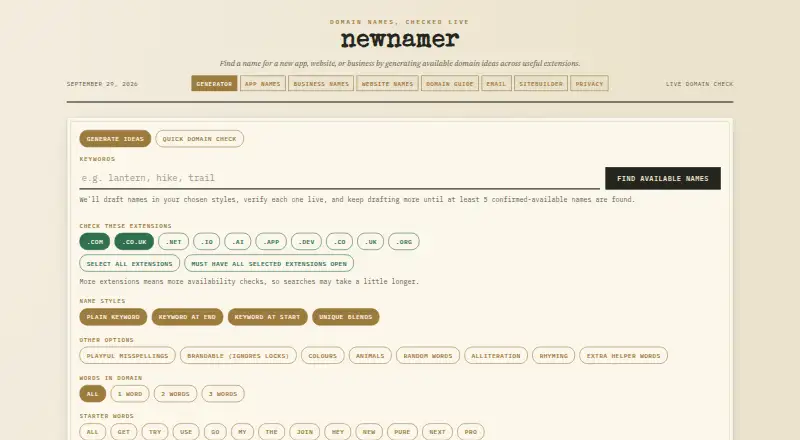Viewport: 800px width, 440px height.
Task: Enable the .net extension
Action: [173, 242]
